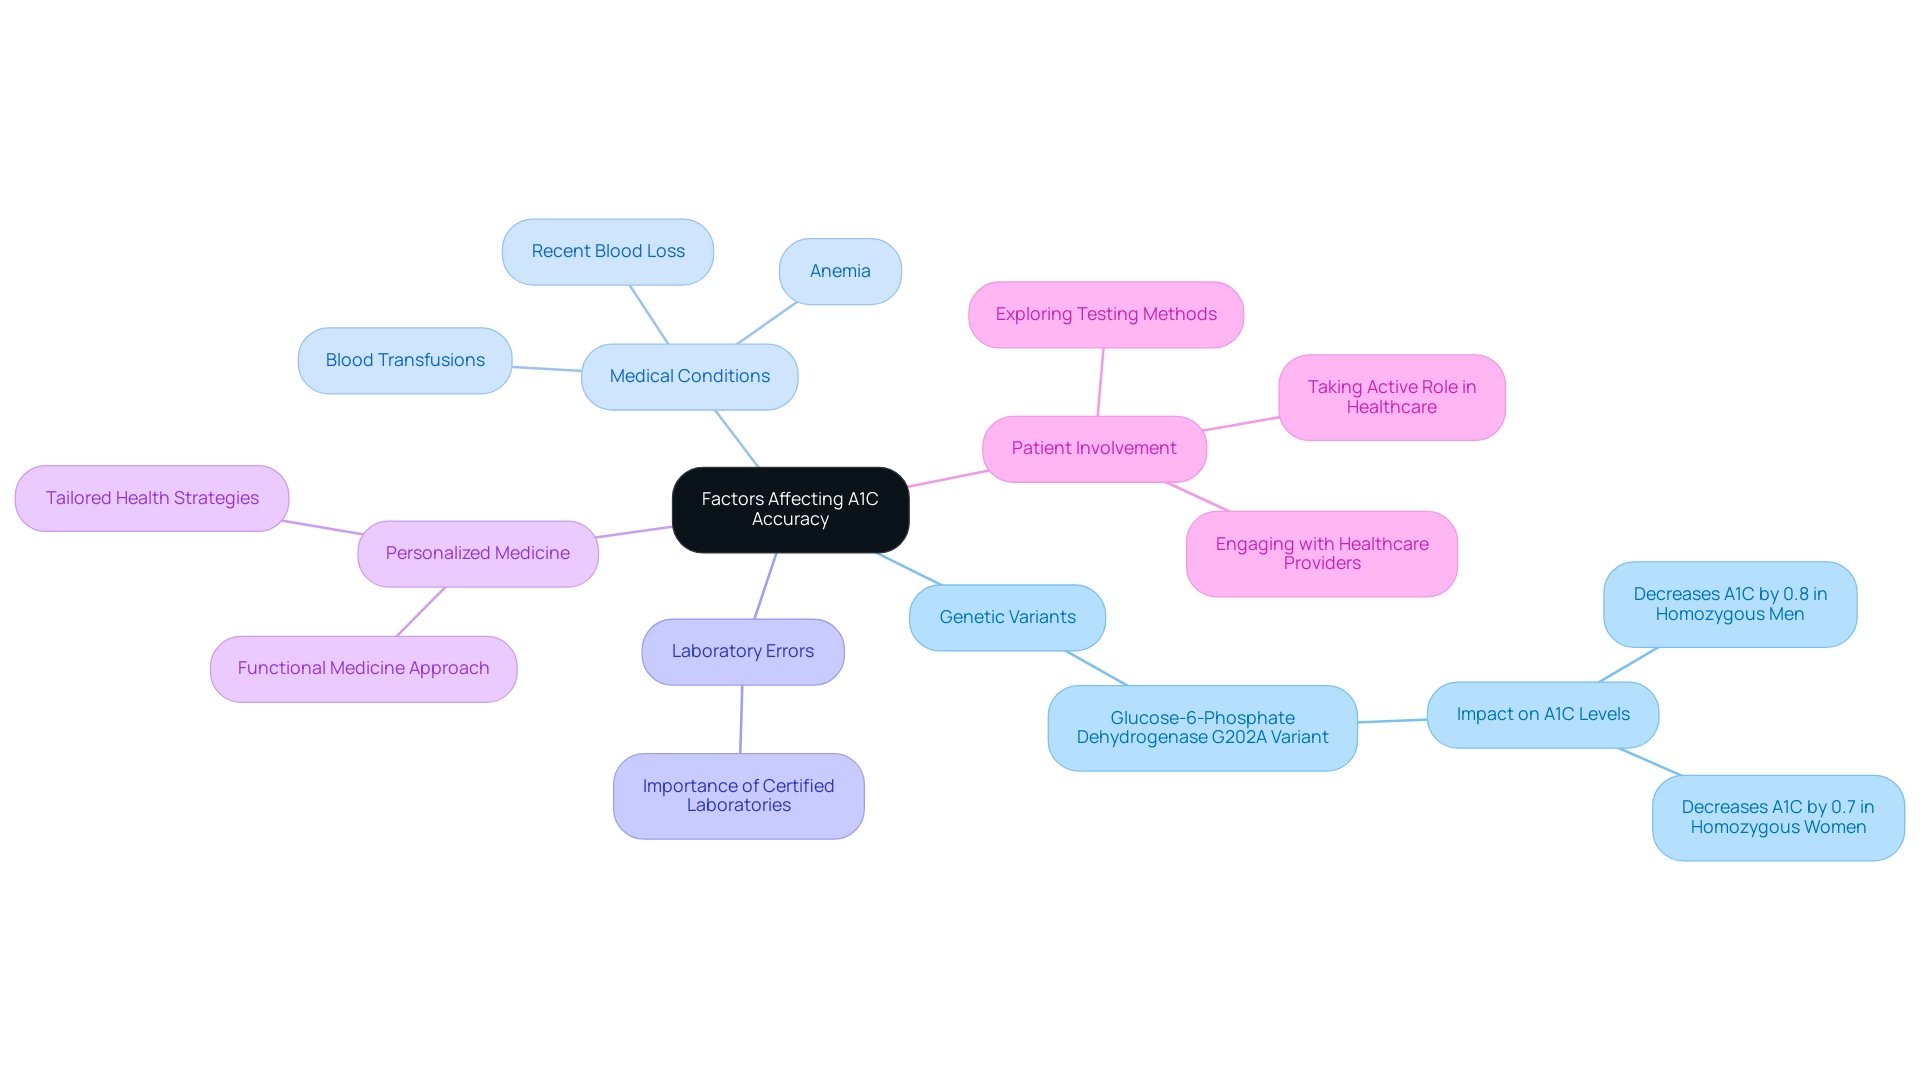Toggle the Functional Medicine Approach node
This screenshot has width=1920, height=1083.
tap(364, 667)
